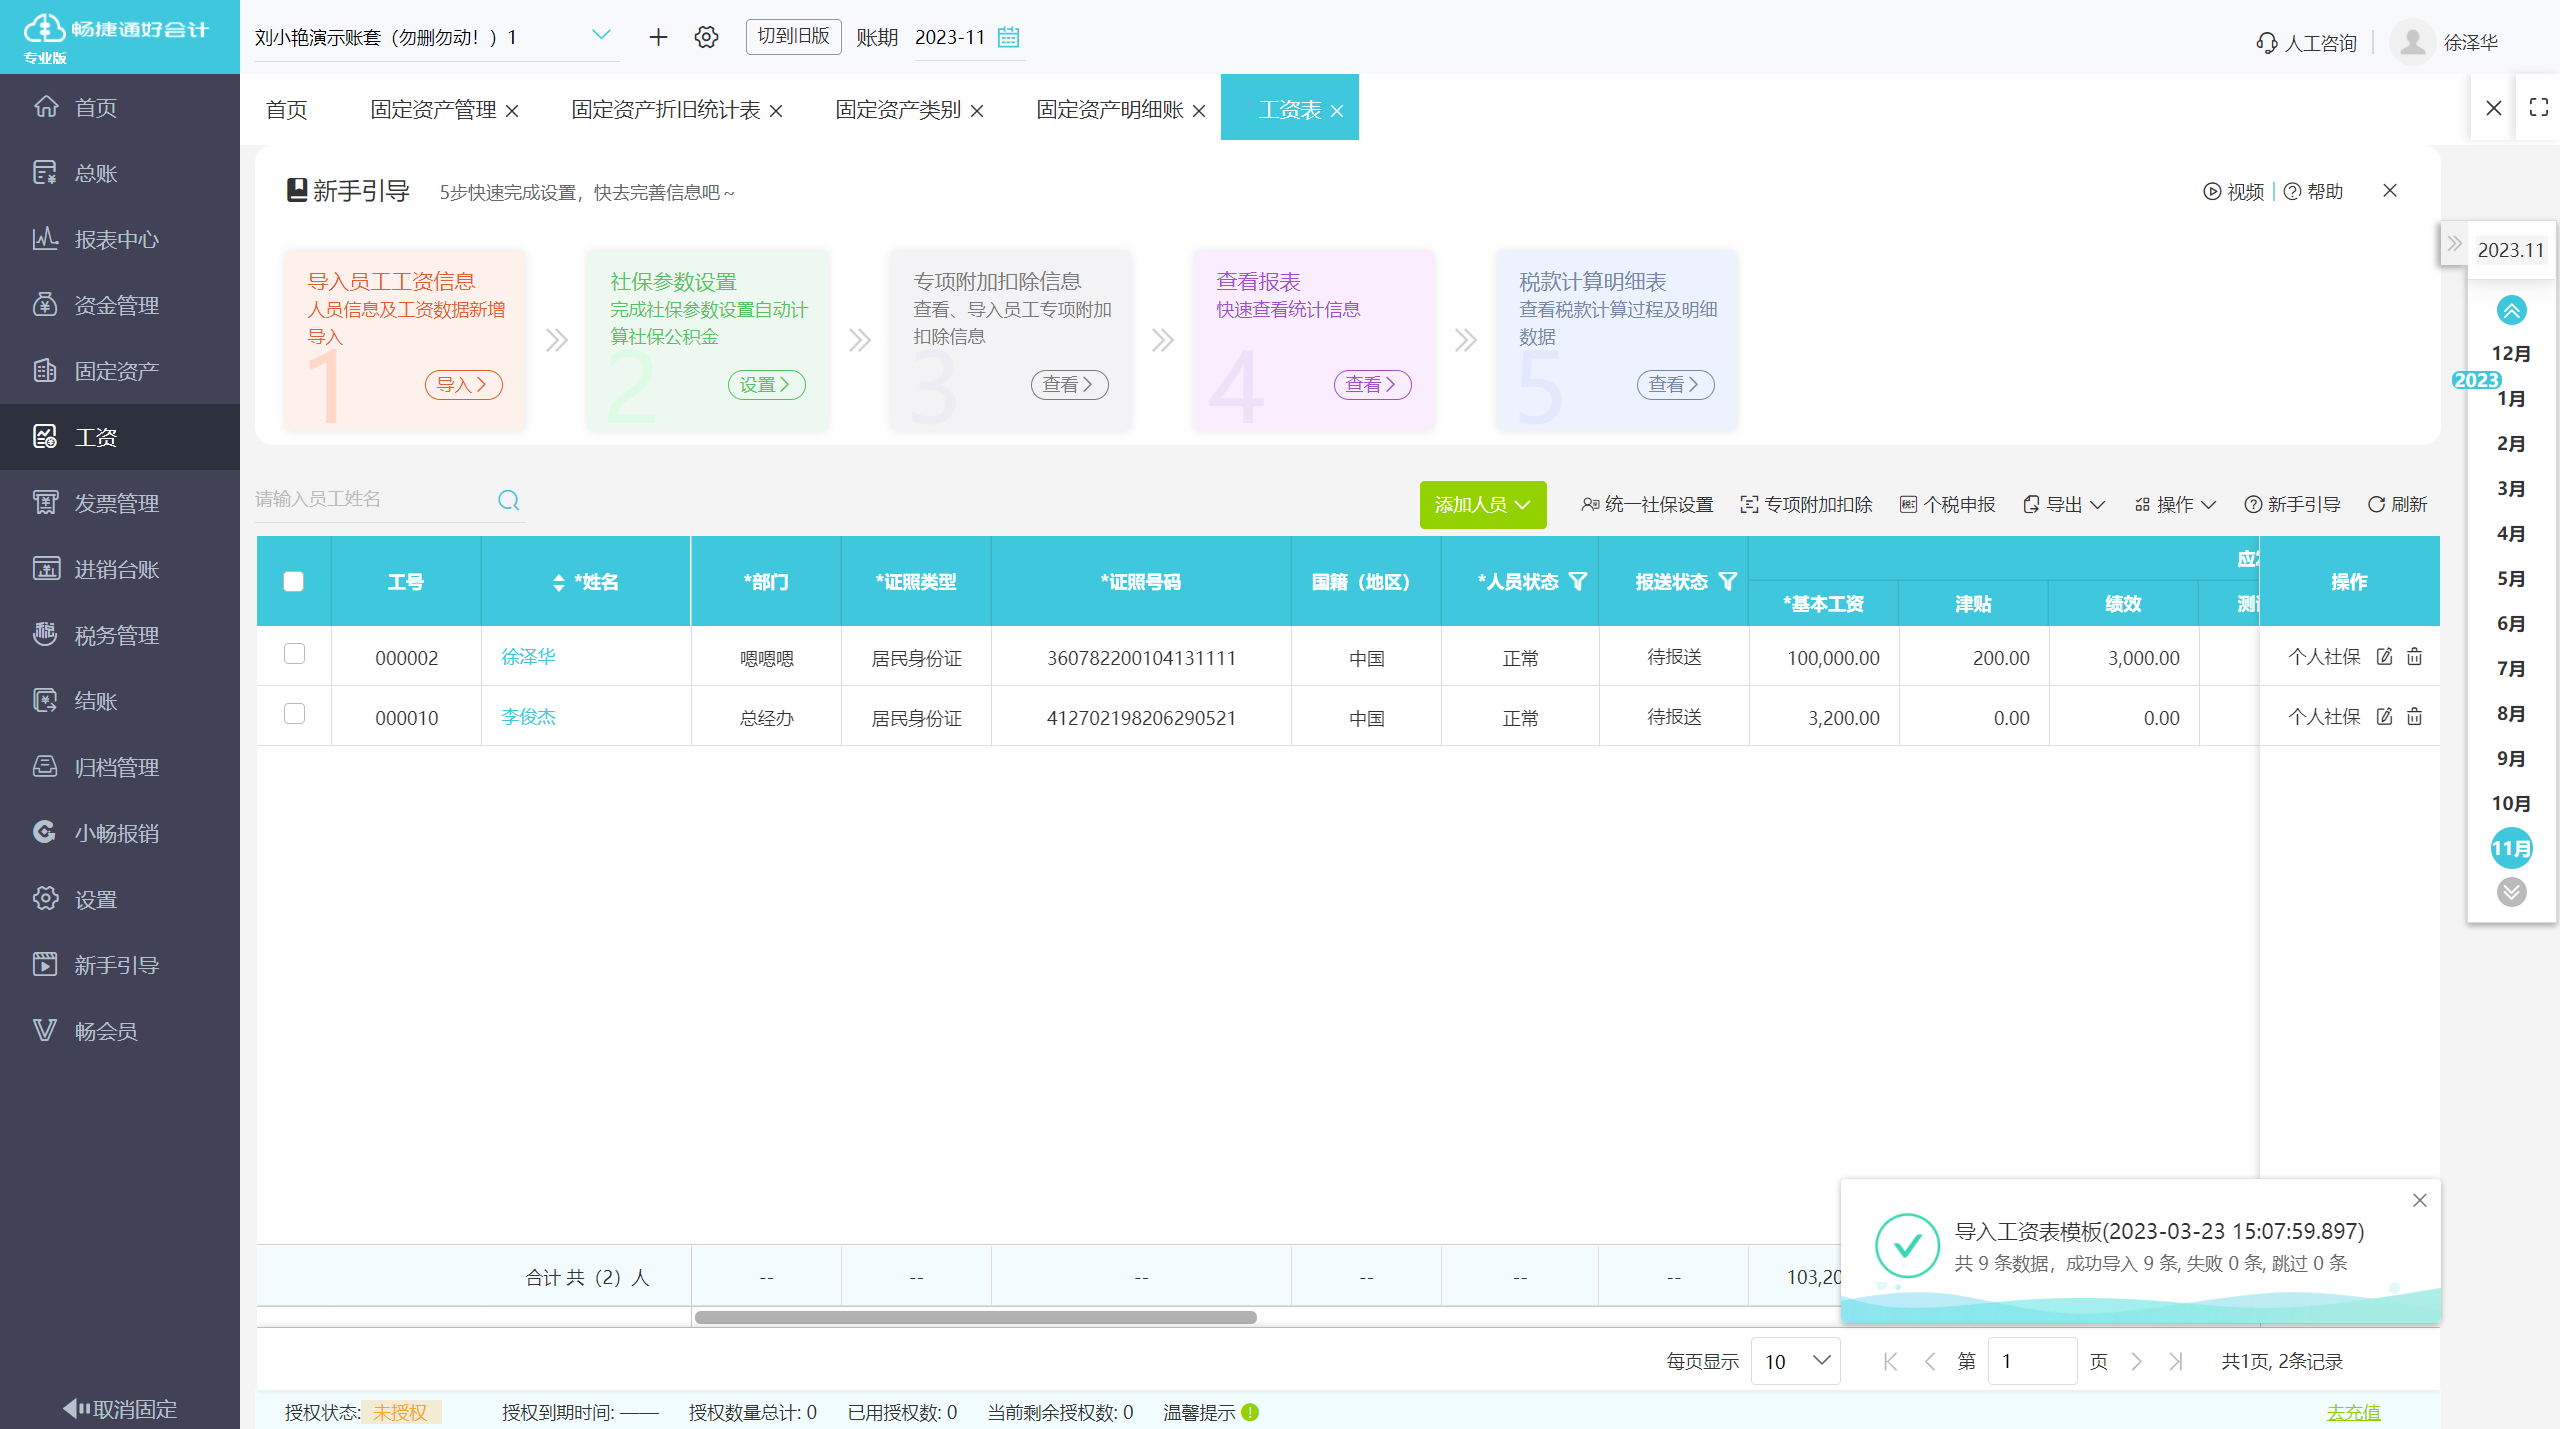
Task: Click the 导入 button in new user guide
Action: (462, 385)
